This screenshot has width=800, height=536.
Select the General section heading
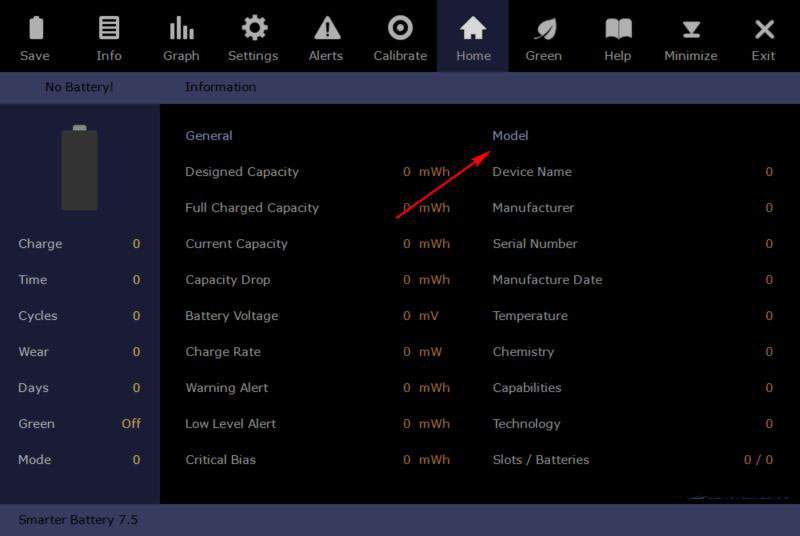209,136
